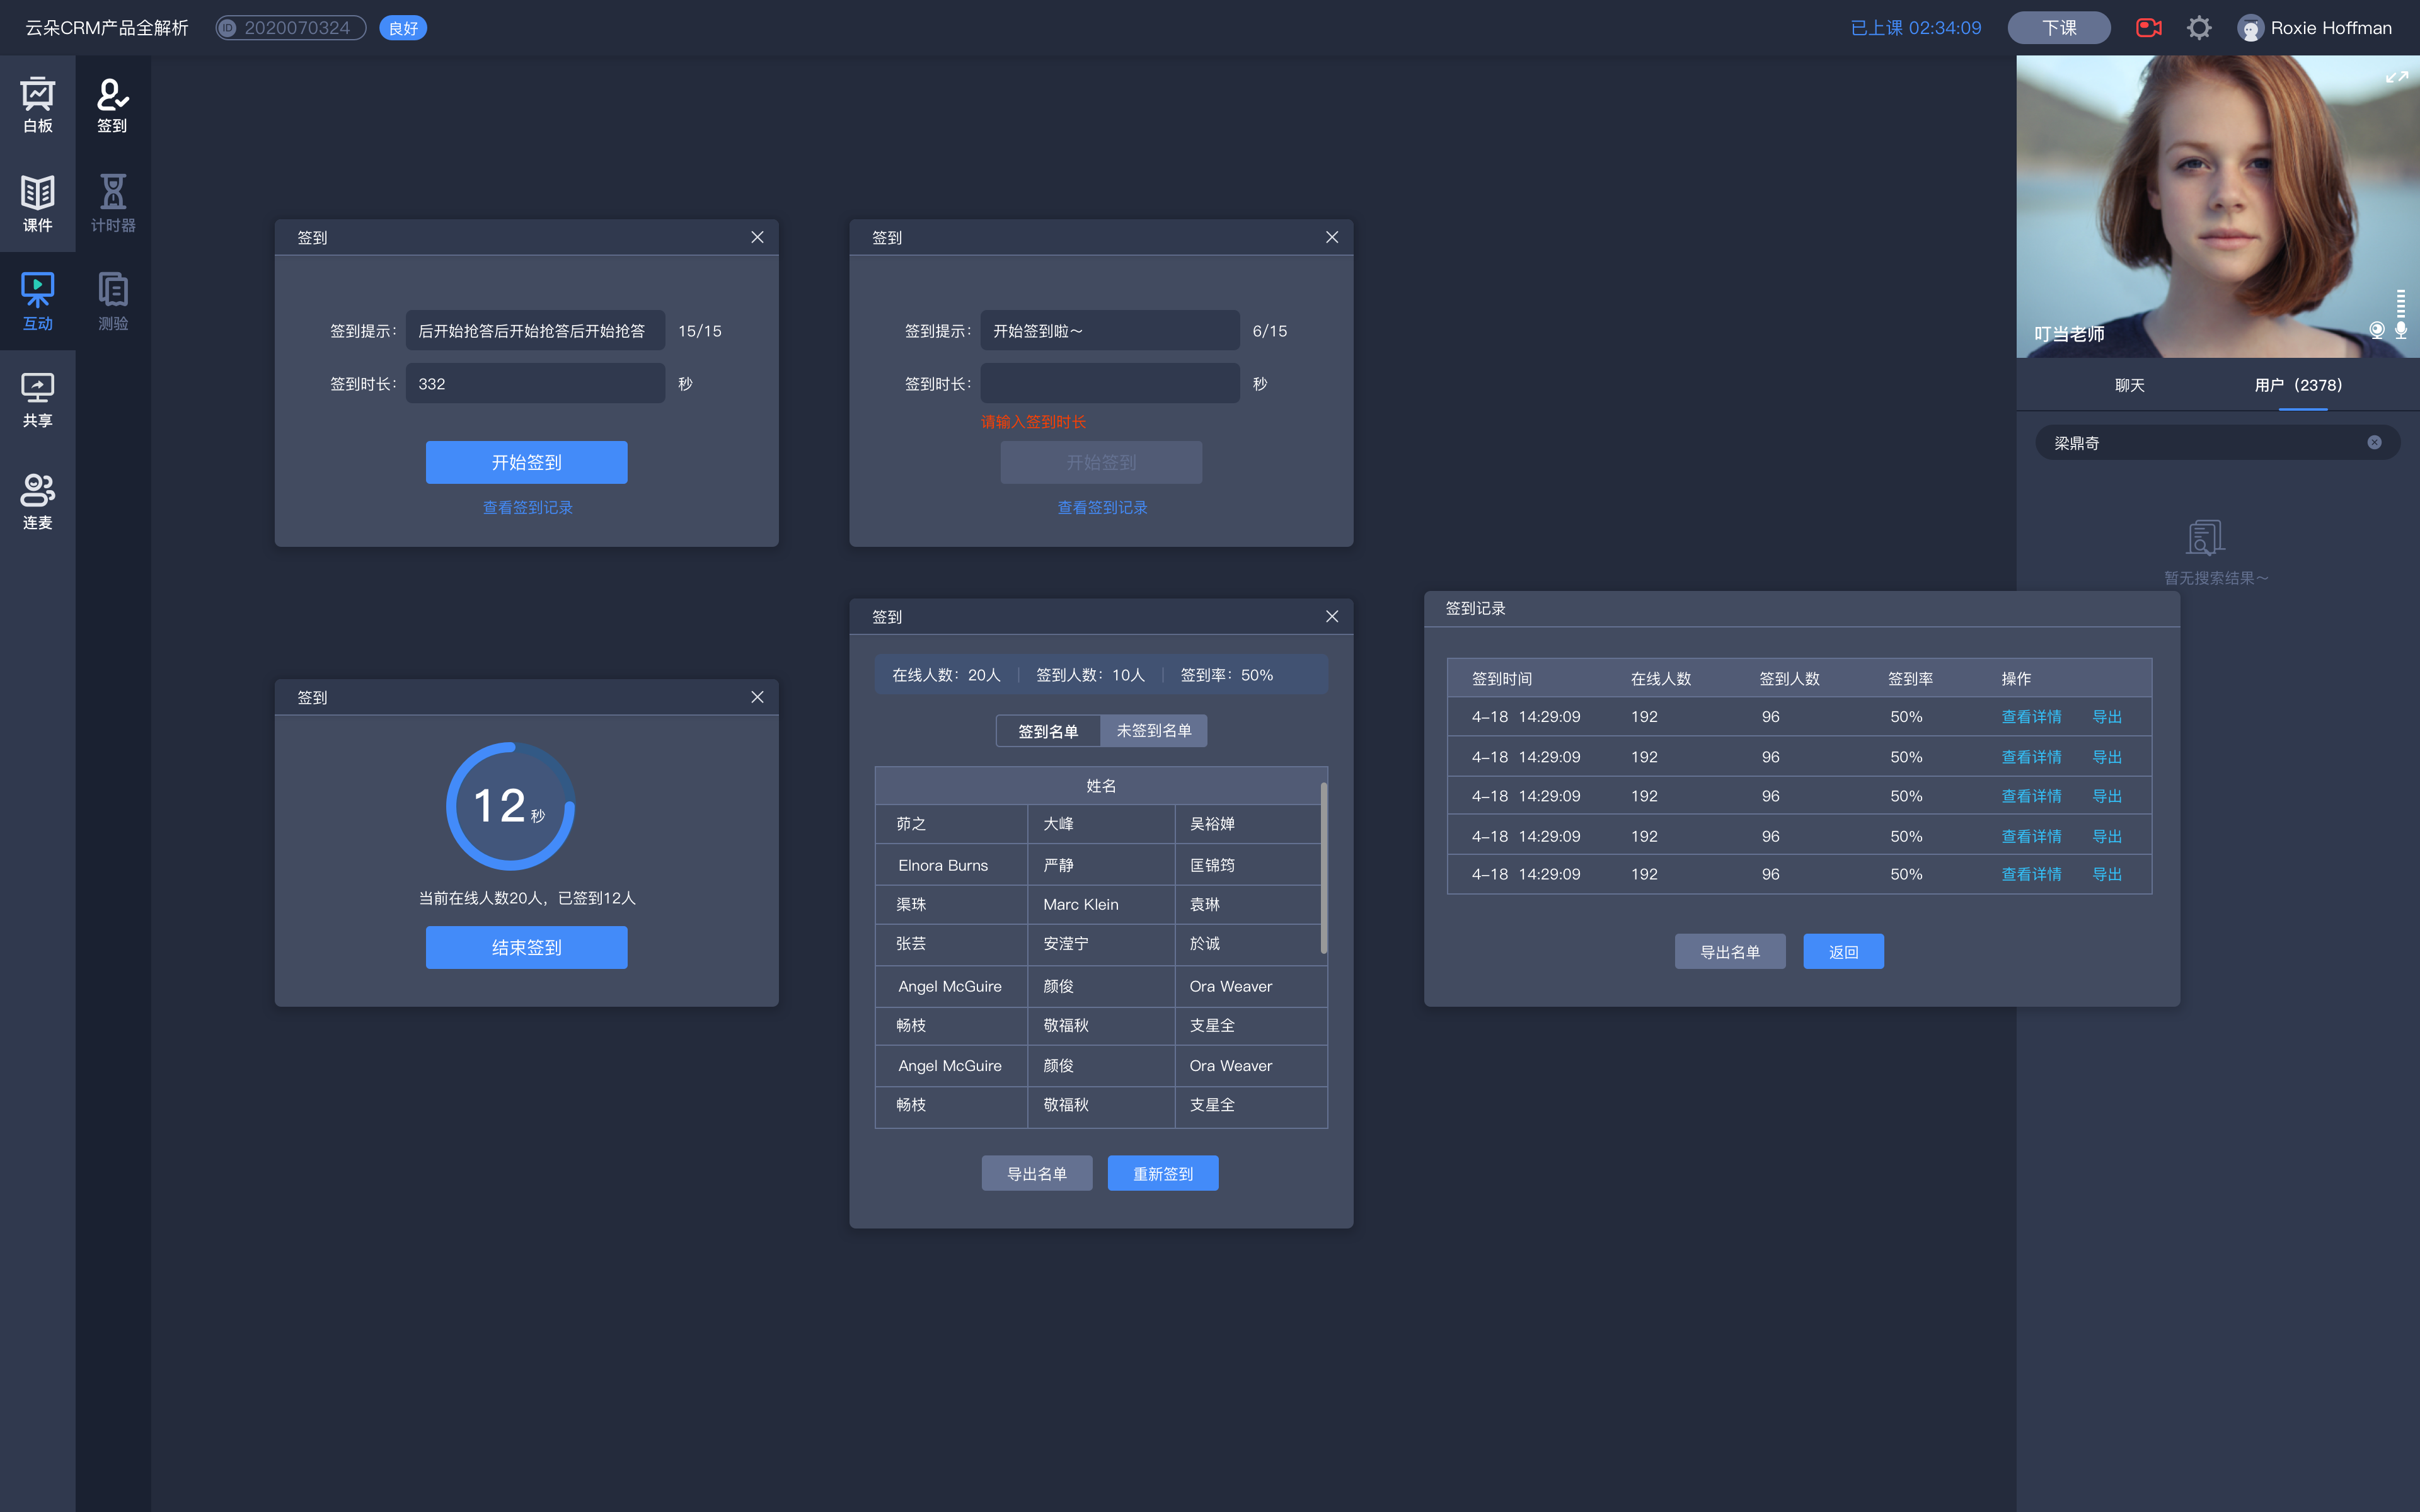
Task: Click 开始签到 button in first sign-in dialog
Action: [x=526, y=462]
